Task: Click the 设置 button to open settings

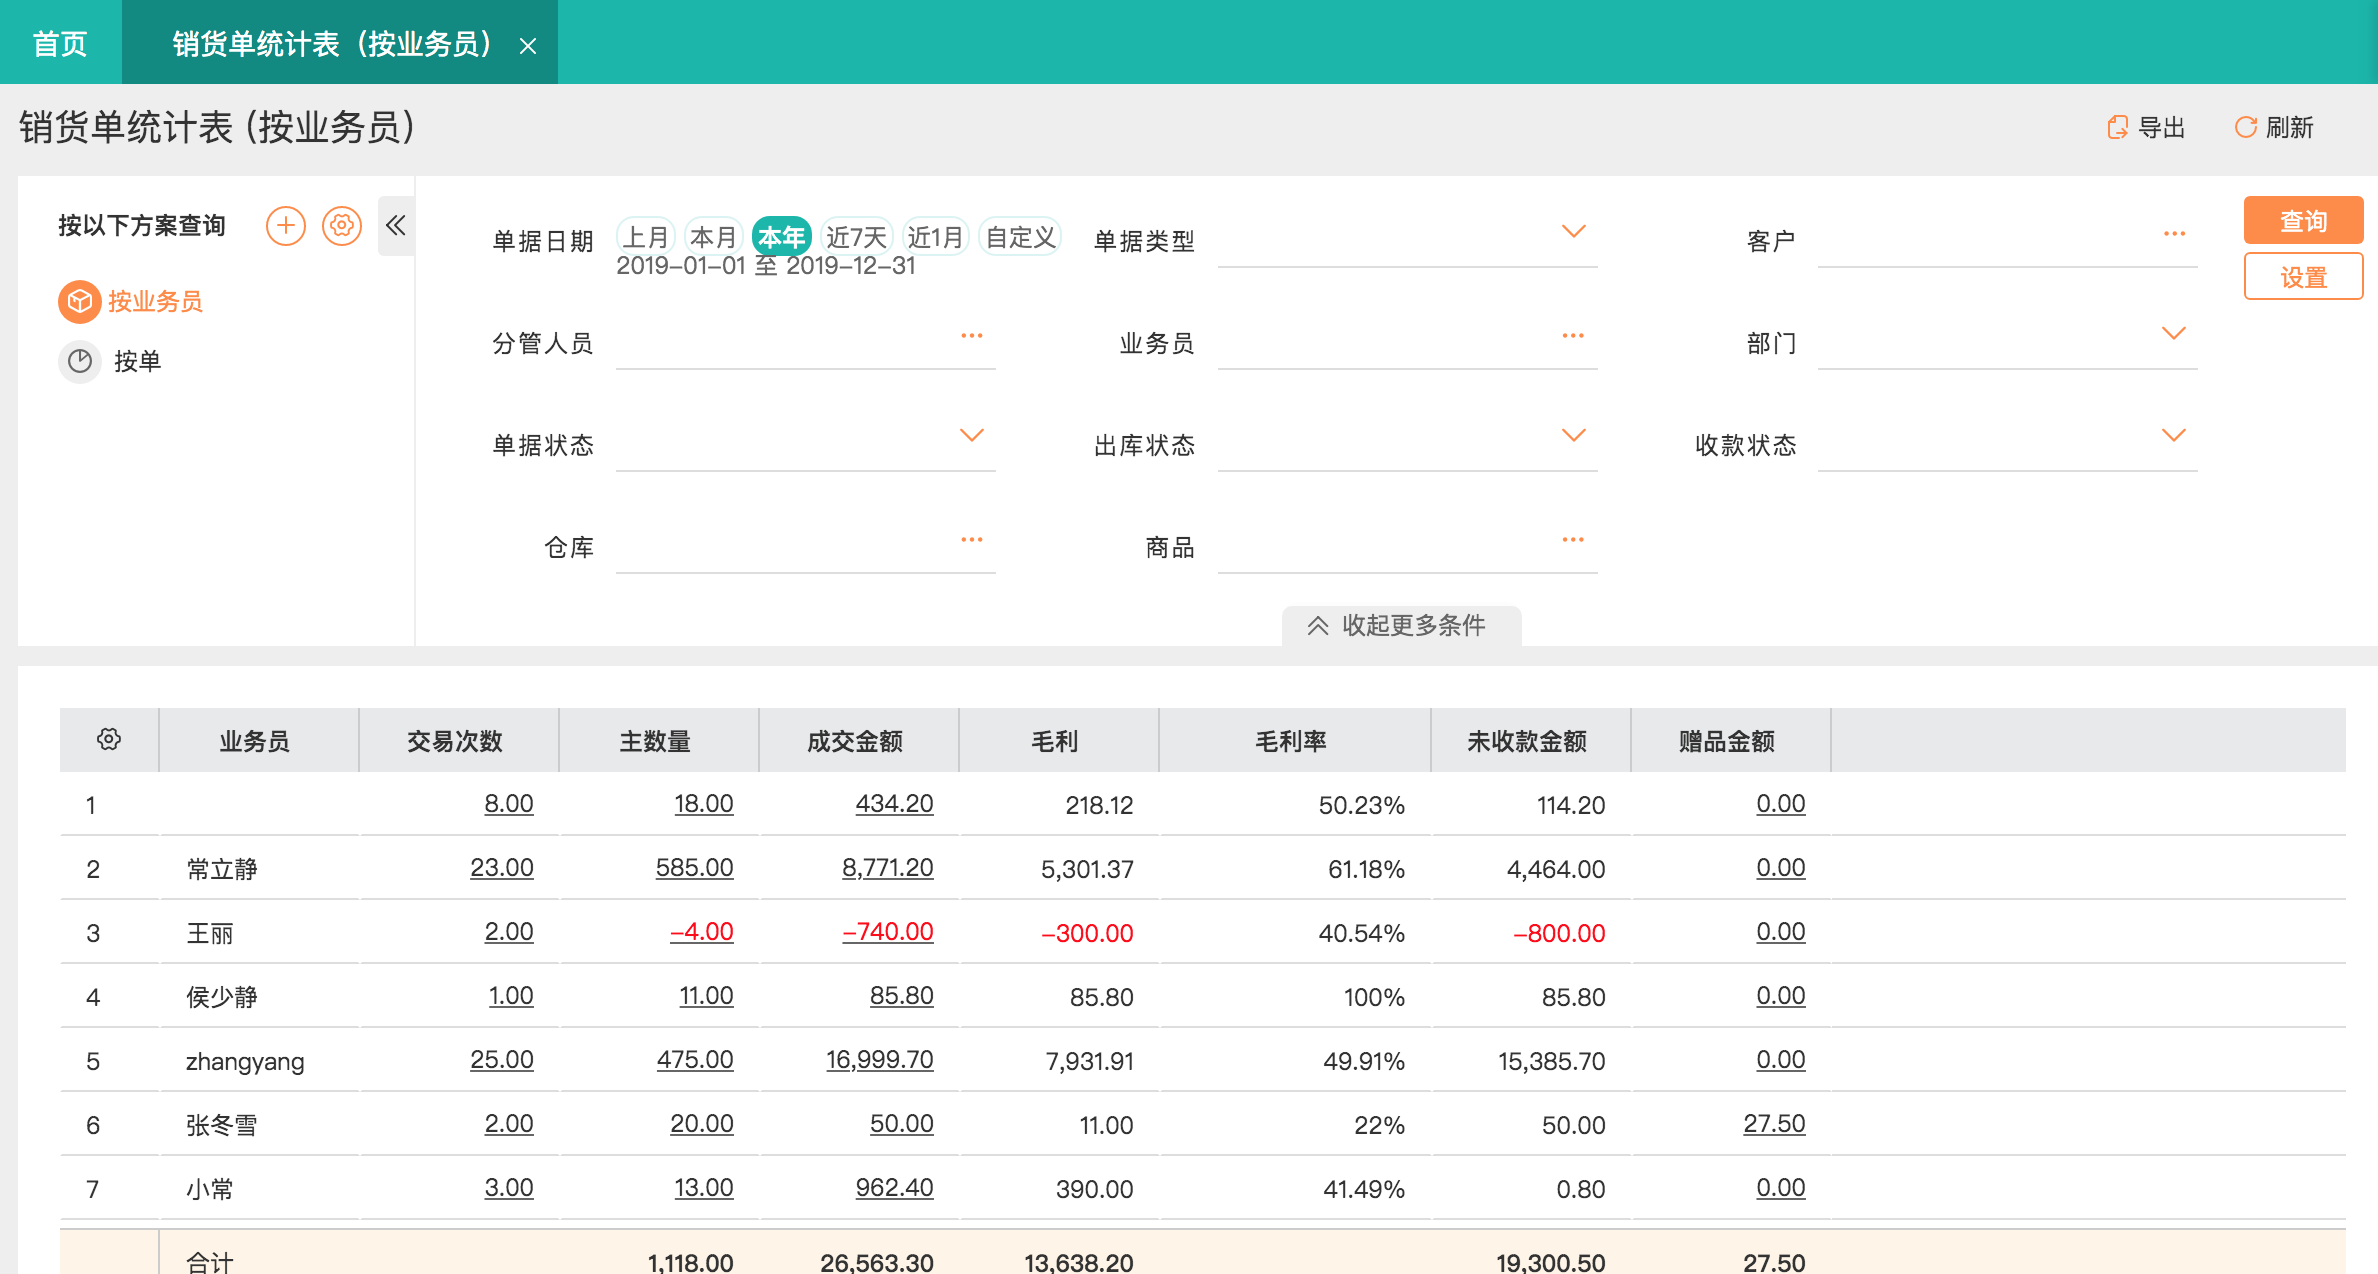Action: [2301, 280]
